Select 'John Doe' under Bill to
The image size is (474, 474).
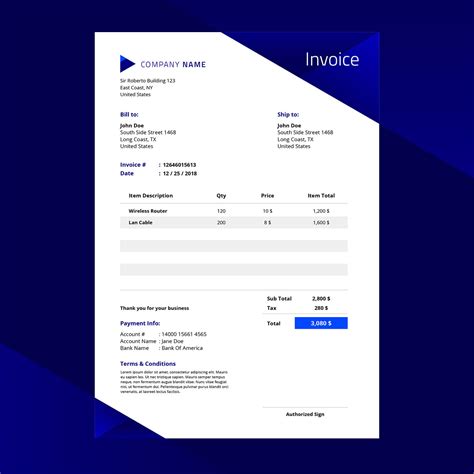click(132, 125)
